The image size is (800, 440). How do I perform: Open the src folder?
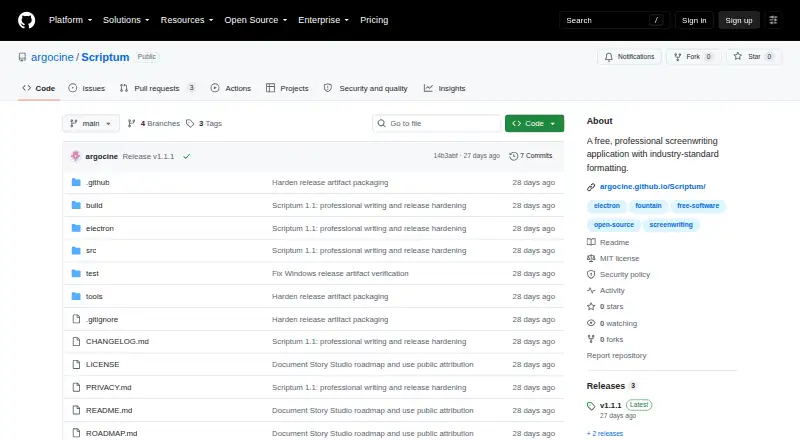[x=91, y=250]
